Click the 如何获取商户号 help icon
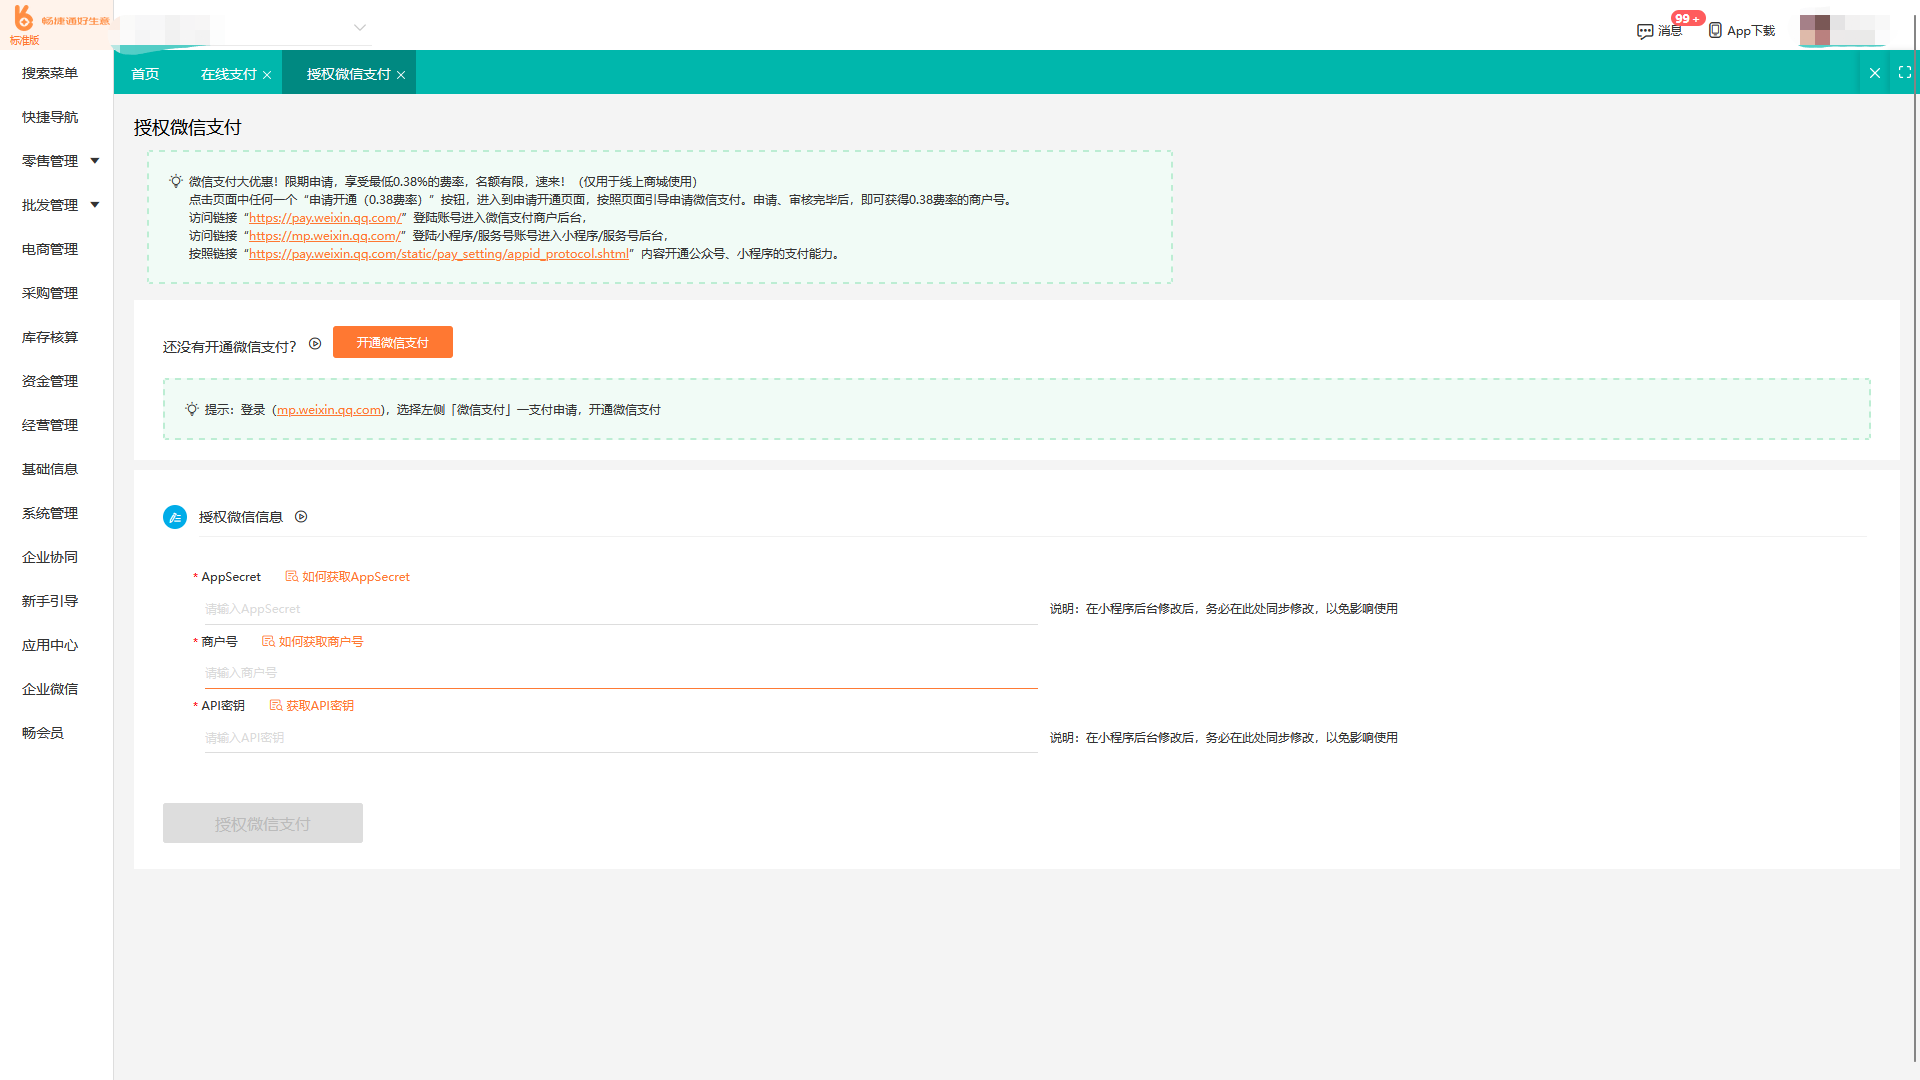Screen dimensions: 1920x1080 pos(264,641)
